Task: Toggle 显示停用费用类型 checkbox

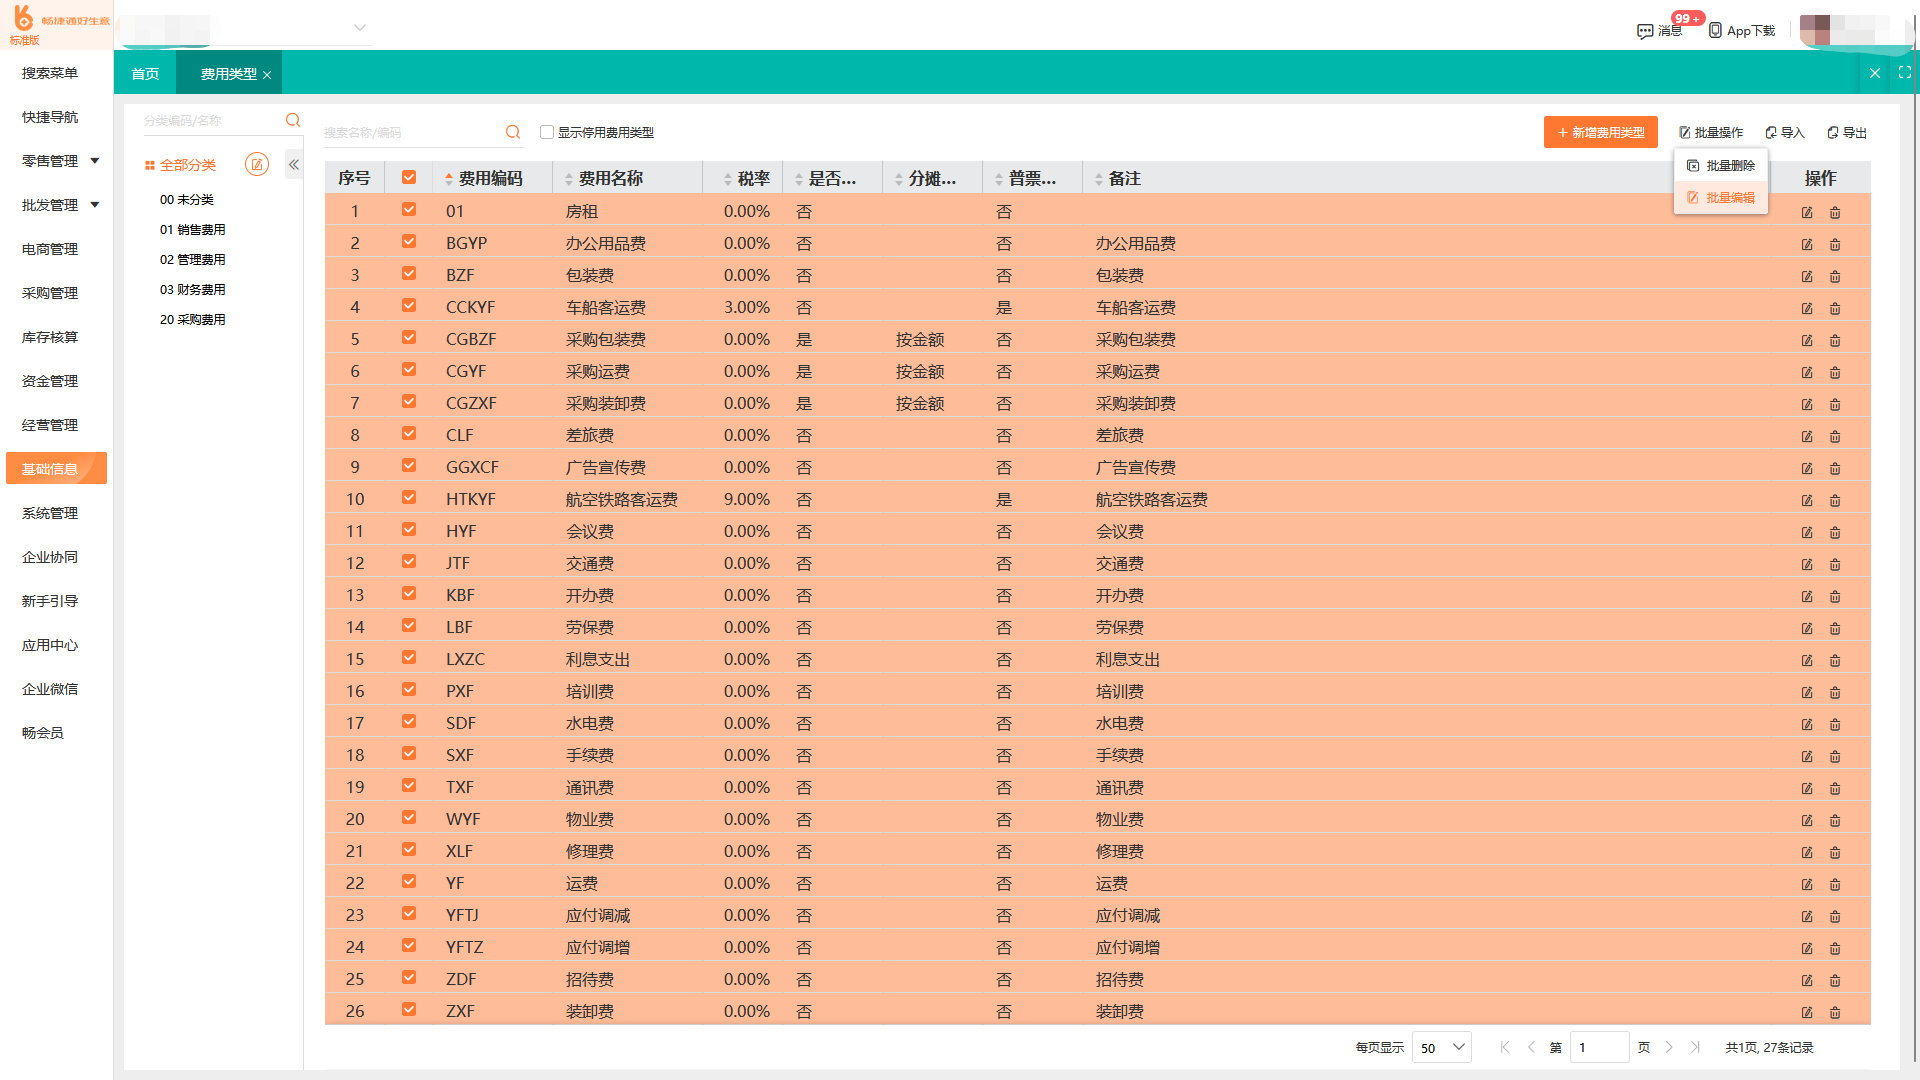Action: (546, 131)
